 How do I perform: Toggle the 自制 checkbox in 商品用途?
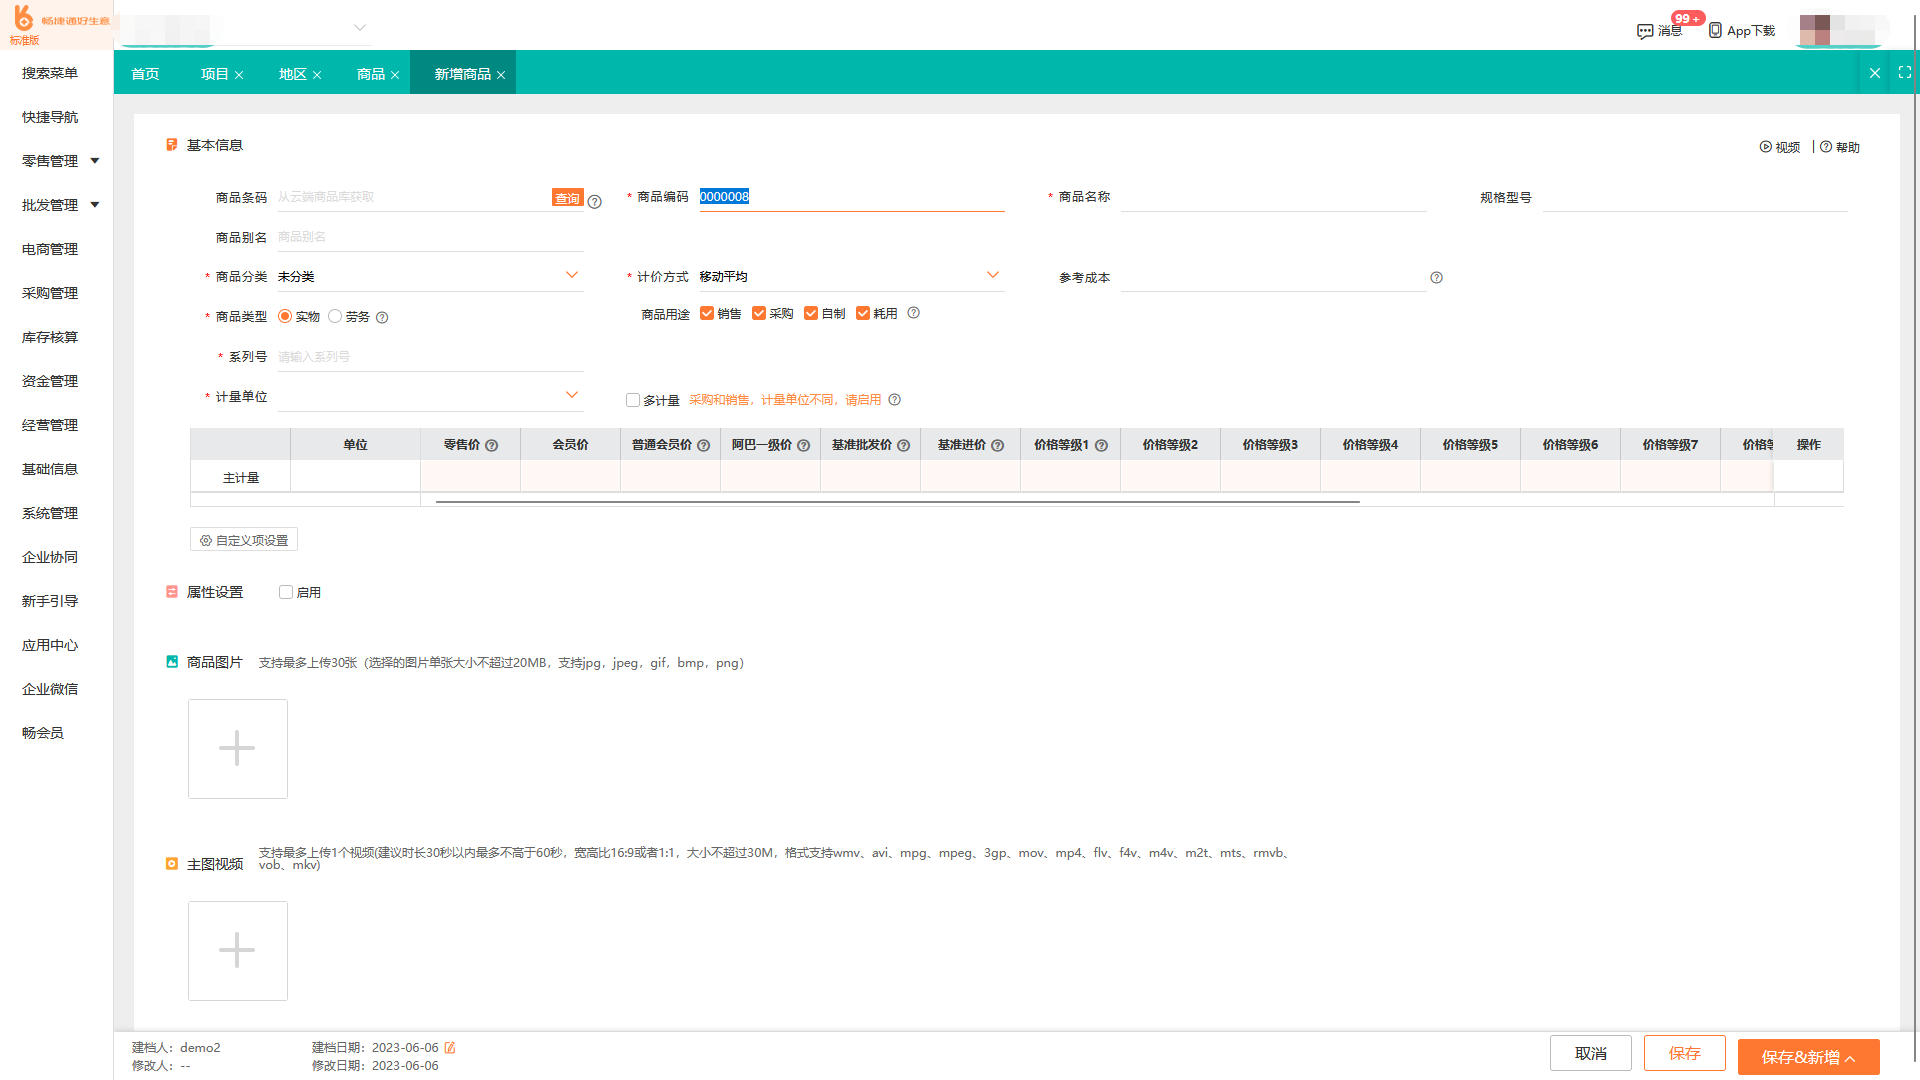[808, 314]
